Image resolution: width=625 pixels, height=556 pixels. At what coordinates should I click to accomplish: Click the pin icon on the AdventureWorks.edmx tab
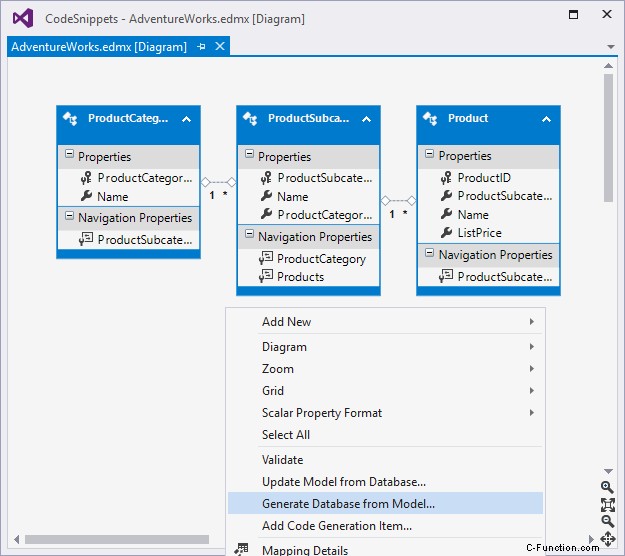201,46
